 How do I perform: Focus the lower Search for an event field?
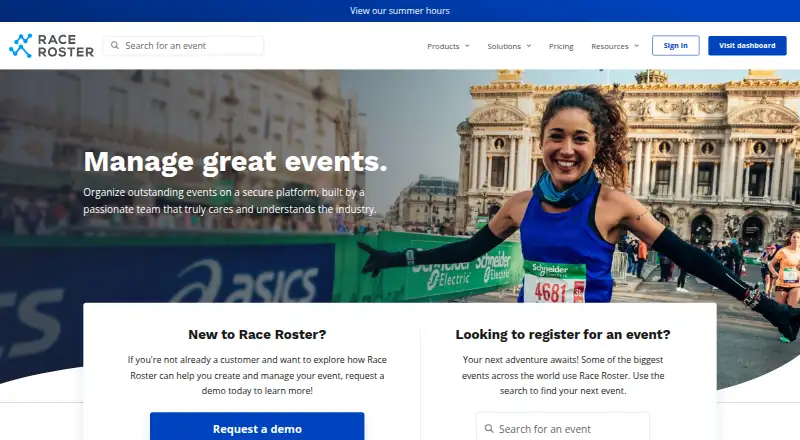click(x=563, y=426)
